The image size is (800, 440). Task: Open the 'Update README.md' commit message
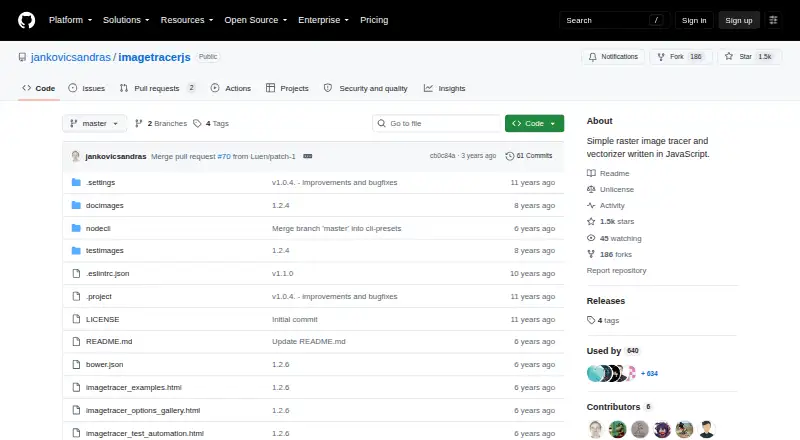coord(309,341)
